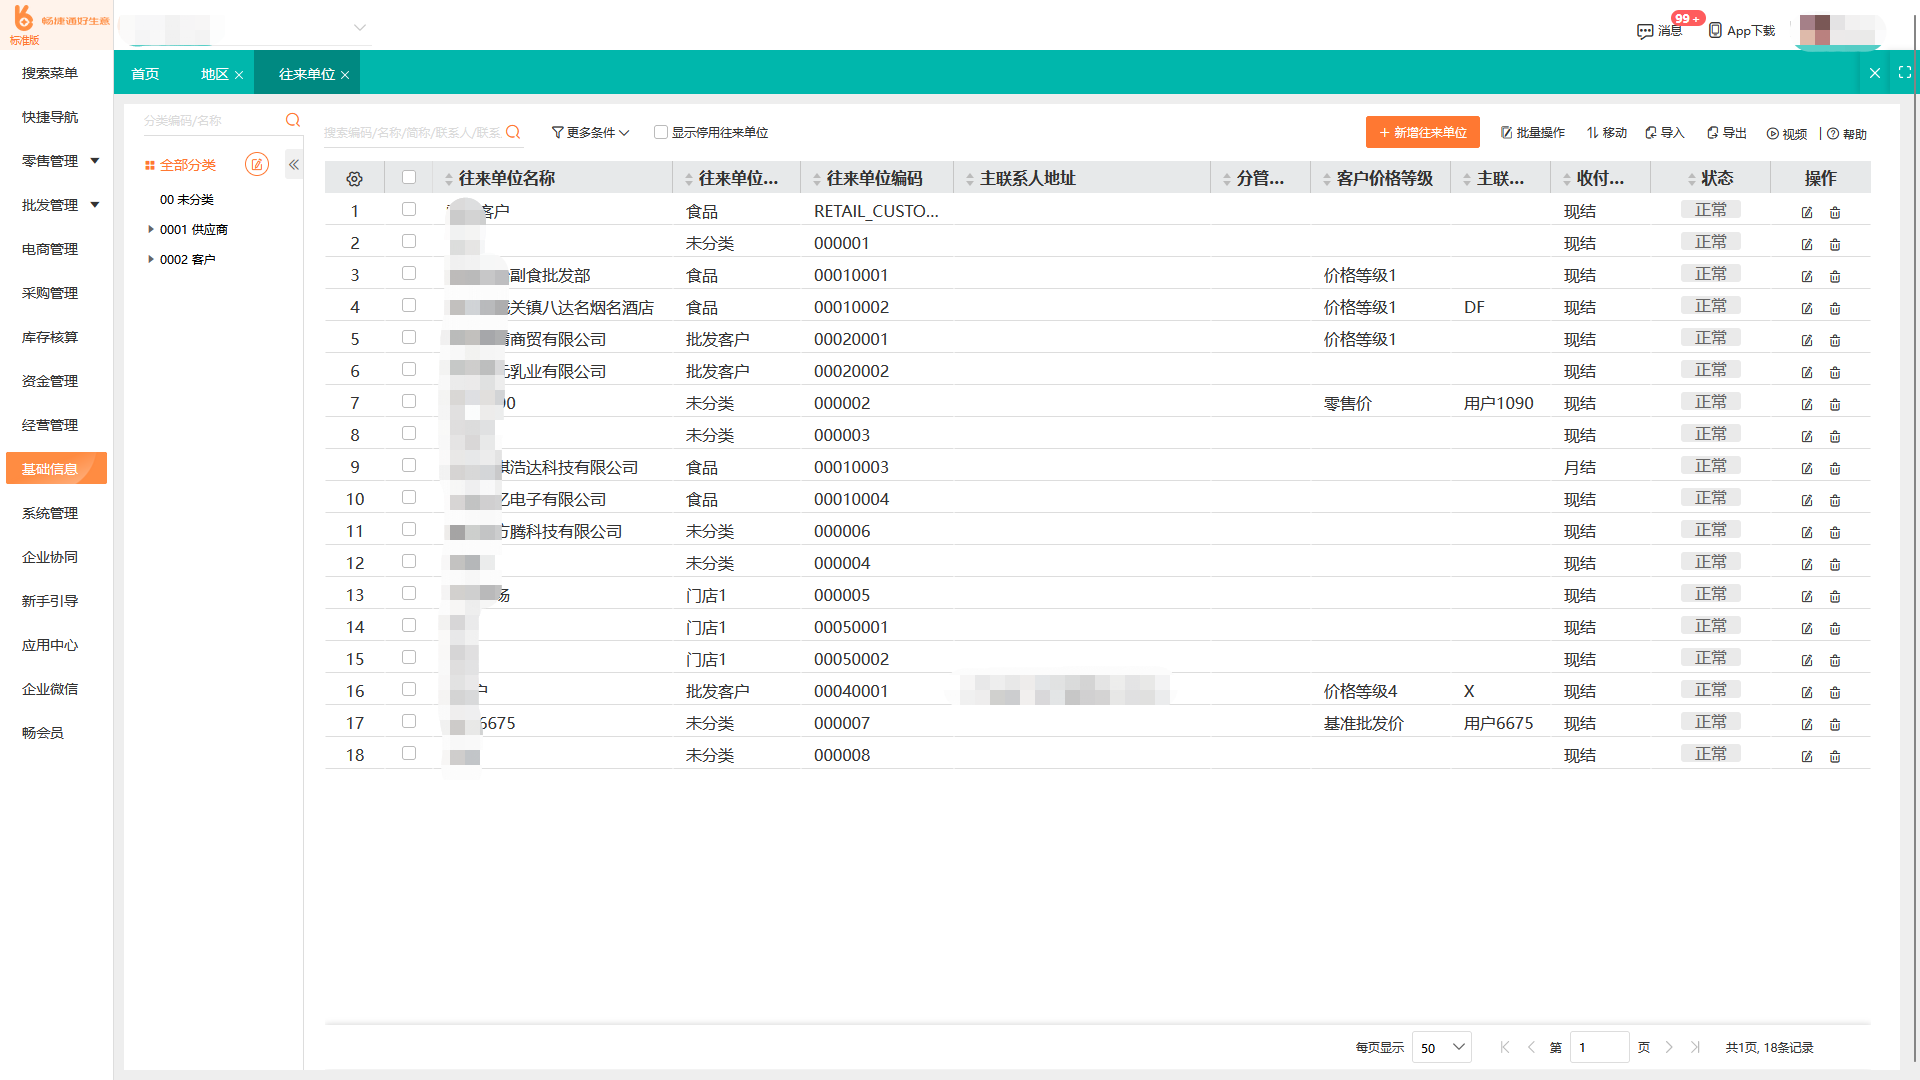Switch to 首页 tab
This screenshot has width=1920, height=1080.
click(146, 74)
